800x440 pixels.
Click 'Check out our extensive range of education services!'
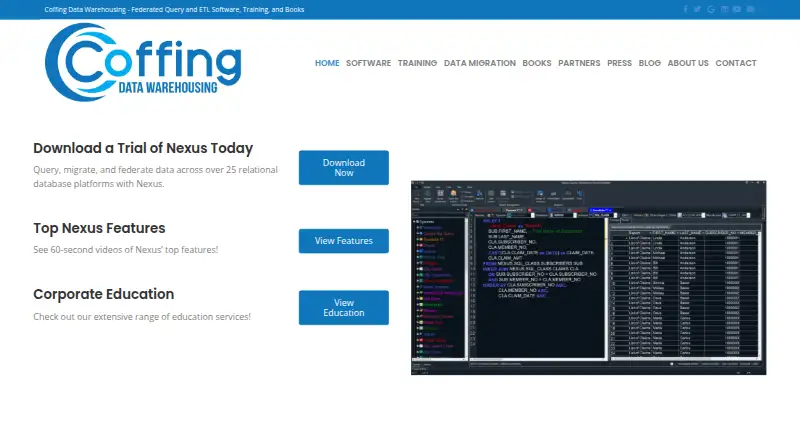point(142,316)
